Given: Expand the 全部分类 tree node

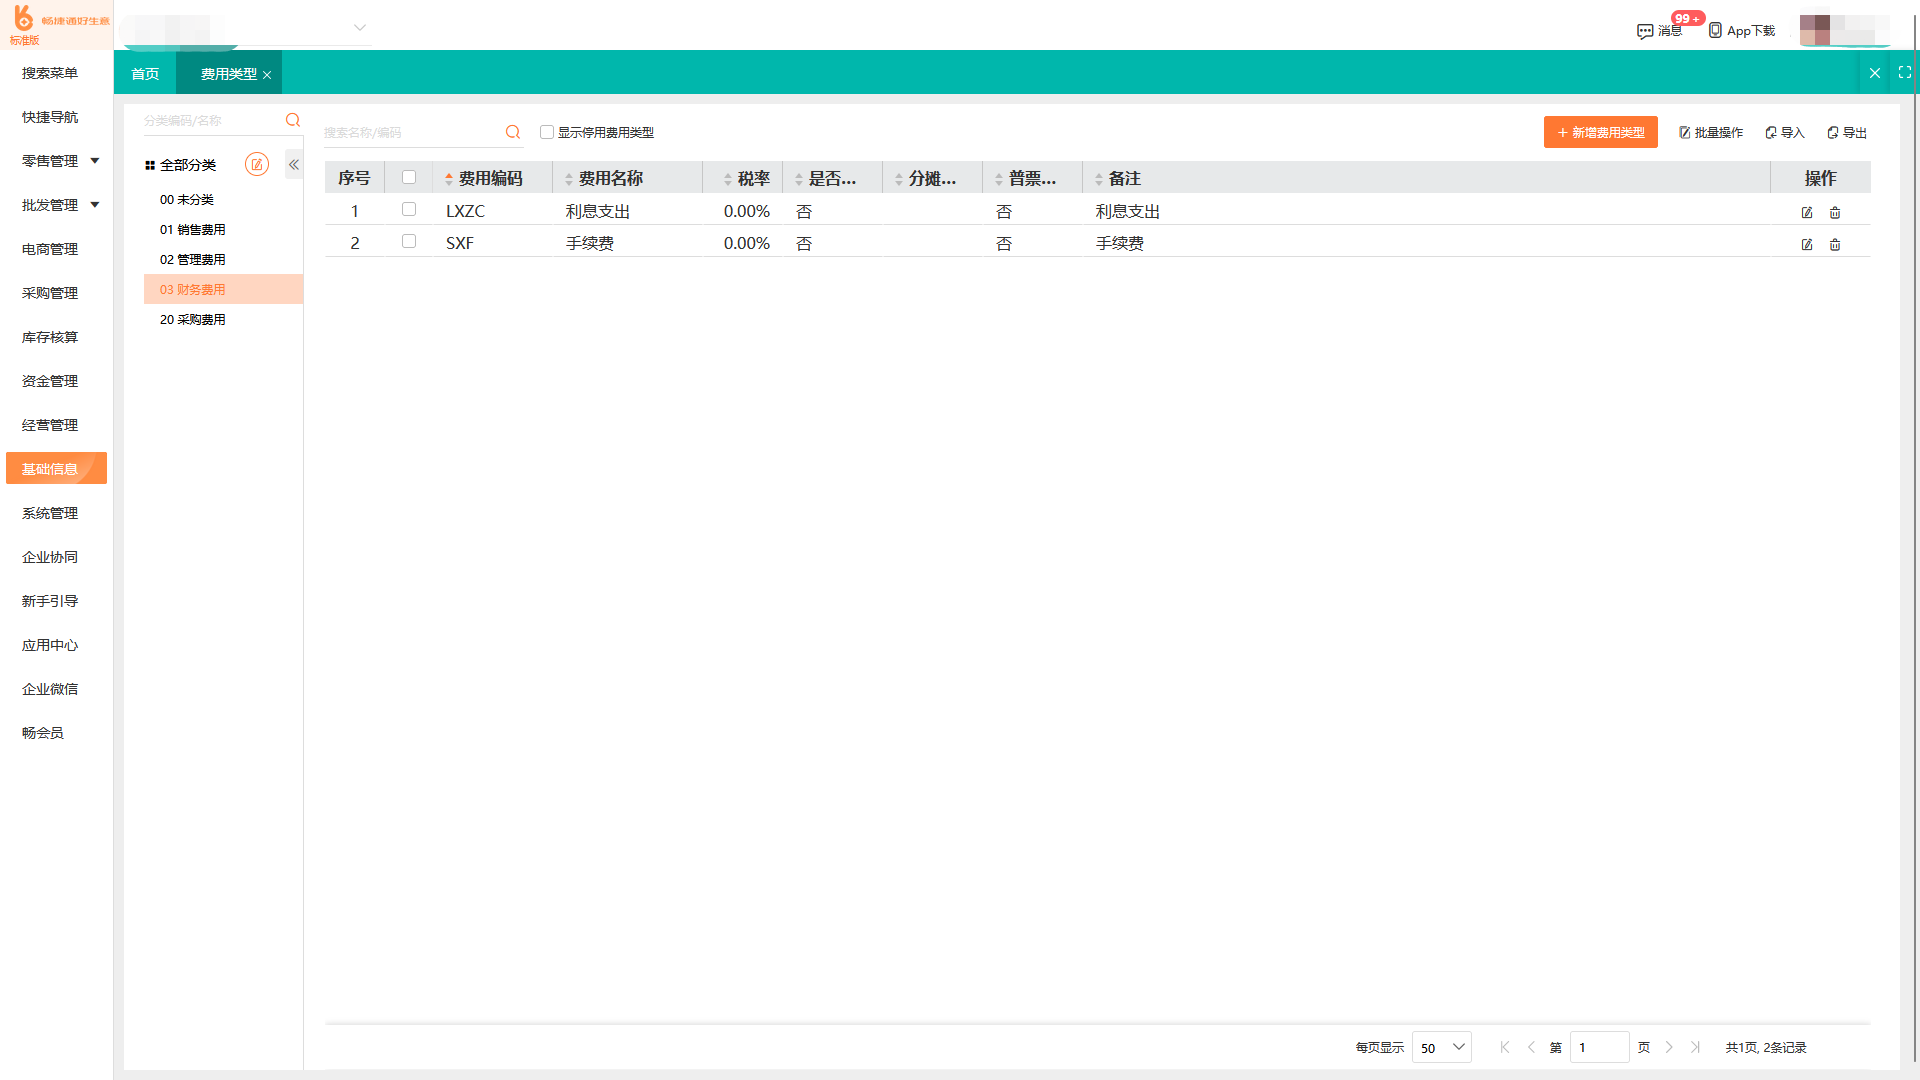Looking at the screenshot, I should (149, 165).
